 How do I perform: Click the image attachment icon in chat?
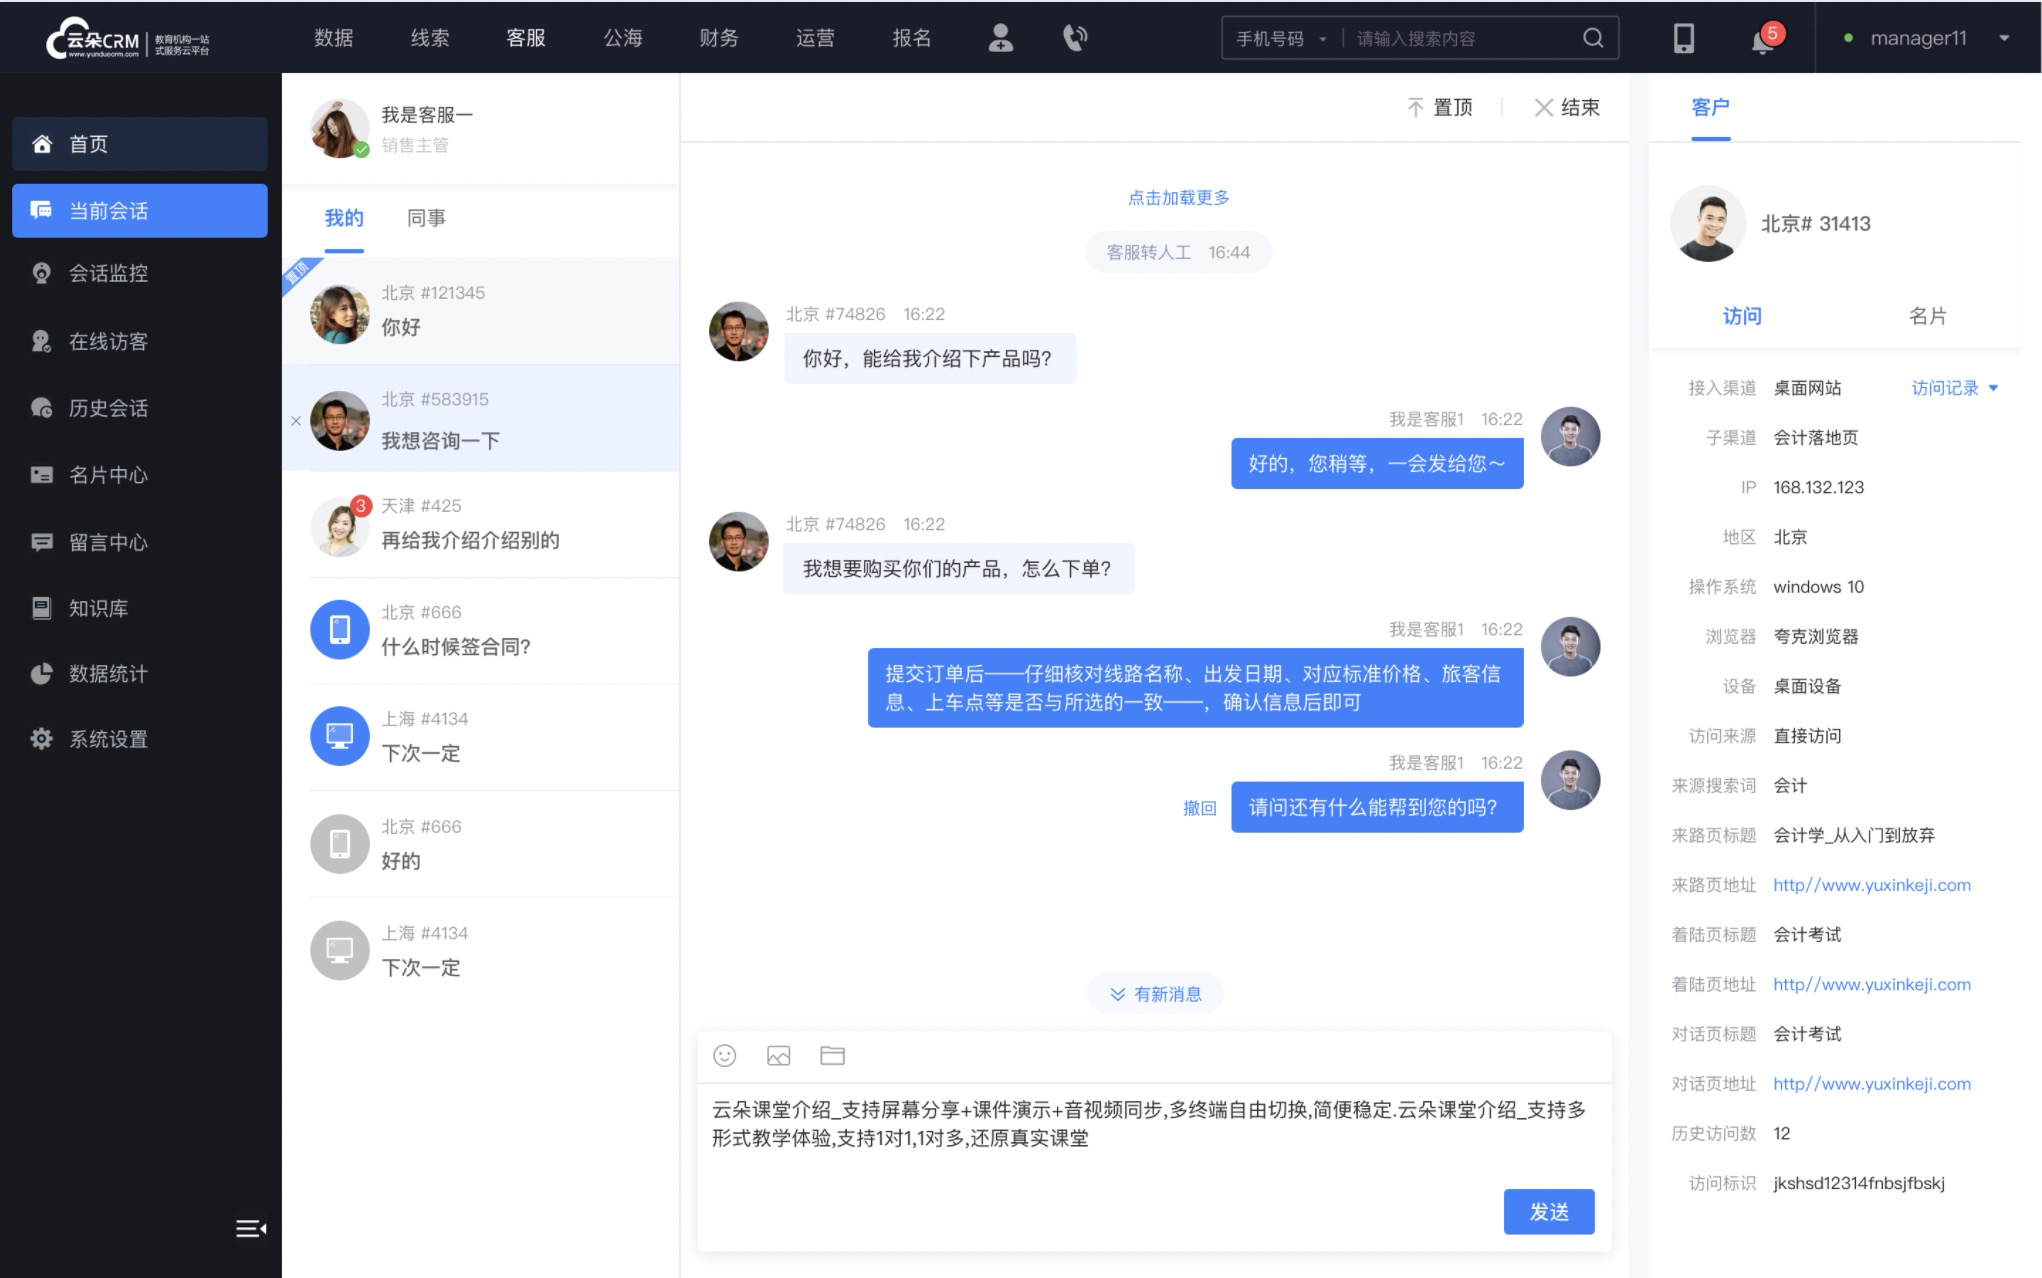[777, 1057]
